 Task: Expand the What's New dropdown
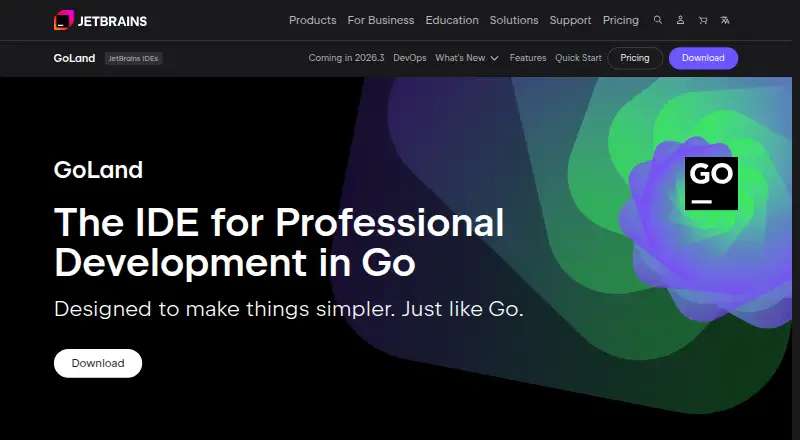point(466,58)
